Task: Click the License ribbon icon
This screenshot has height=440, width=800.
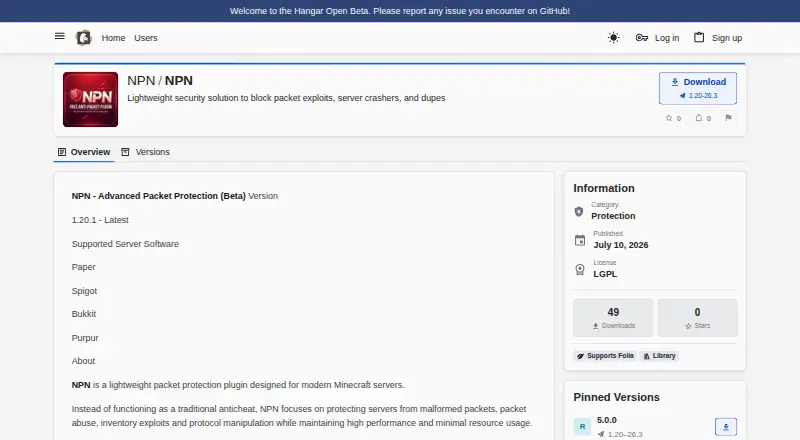Action: click(x=580, y=270)
